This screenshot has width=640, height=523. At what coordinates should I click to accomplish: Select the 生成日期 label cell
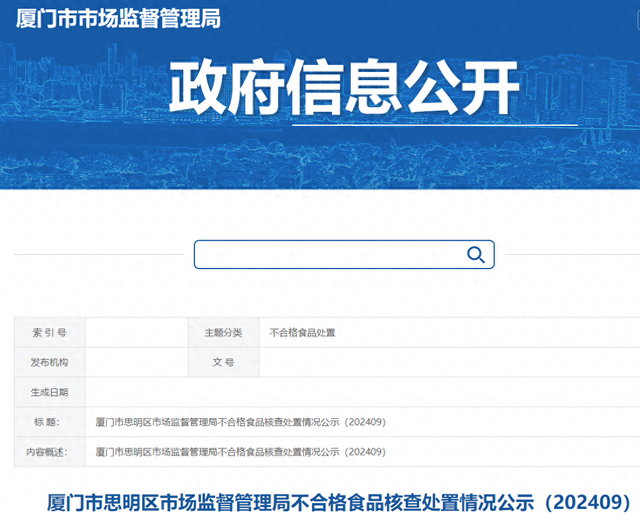click(49, 392)
